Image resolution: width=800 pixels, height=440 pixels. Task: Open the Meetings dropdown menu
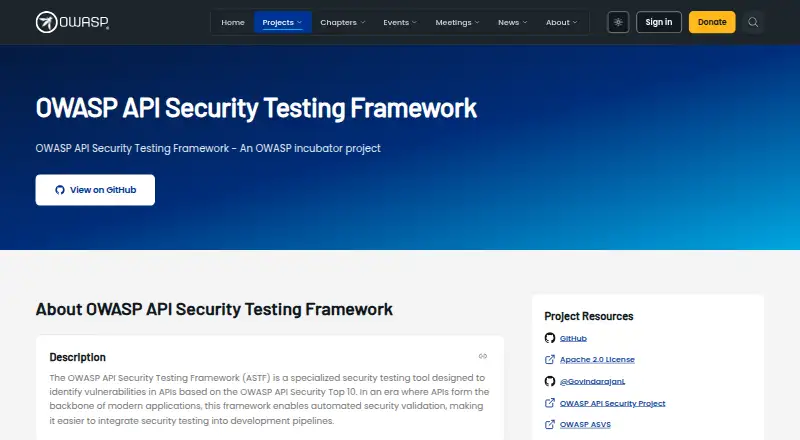[458, 22]
